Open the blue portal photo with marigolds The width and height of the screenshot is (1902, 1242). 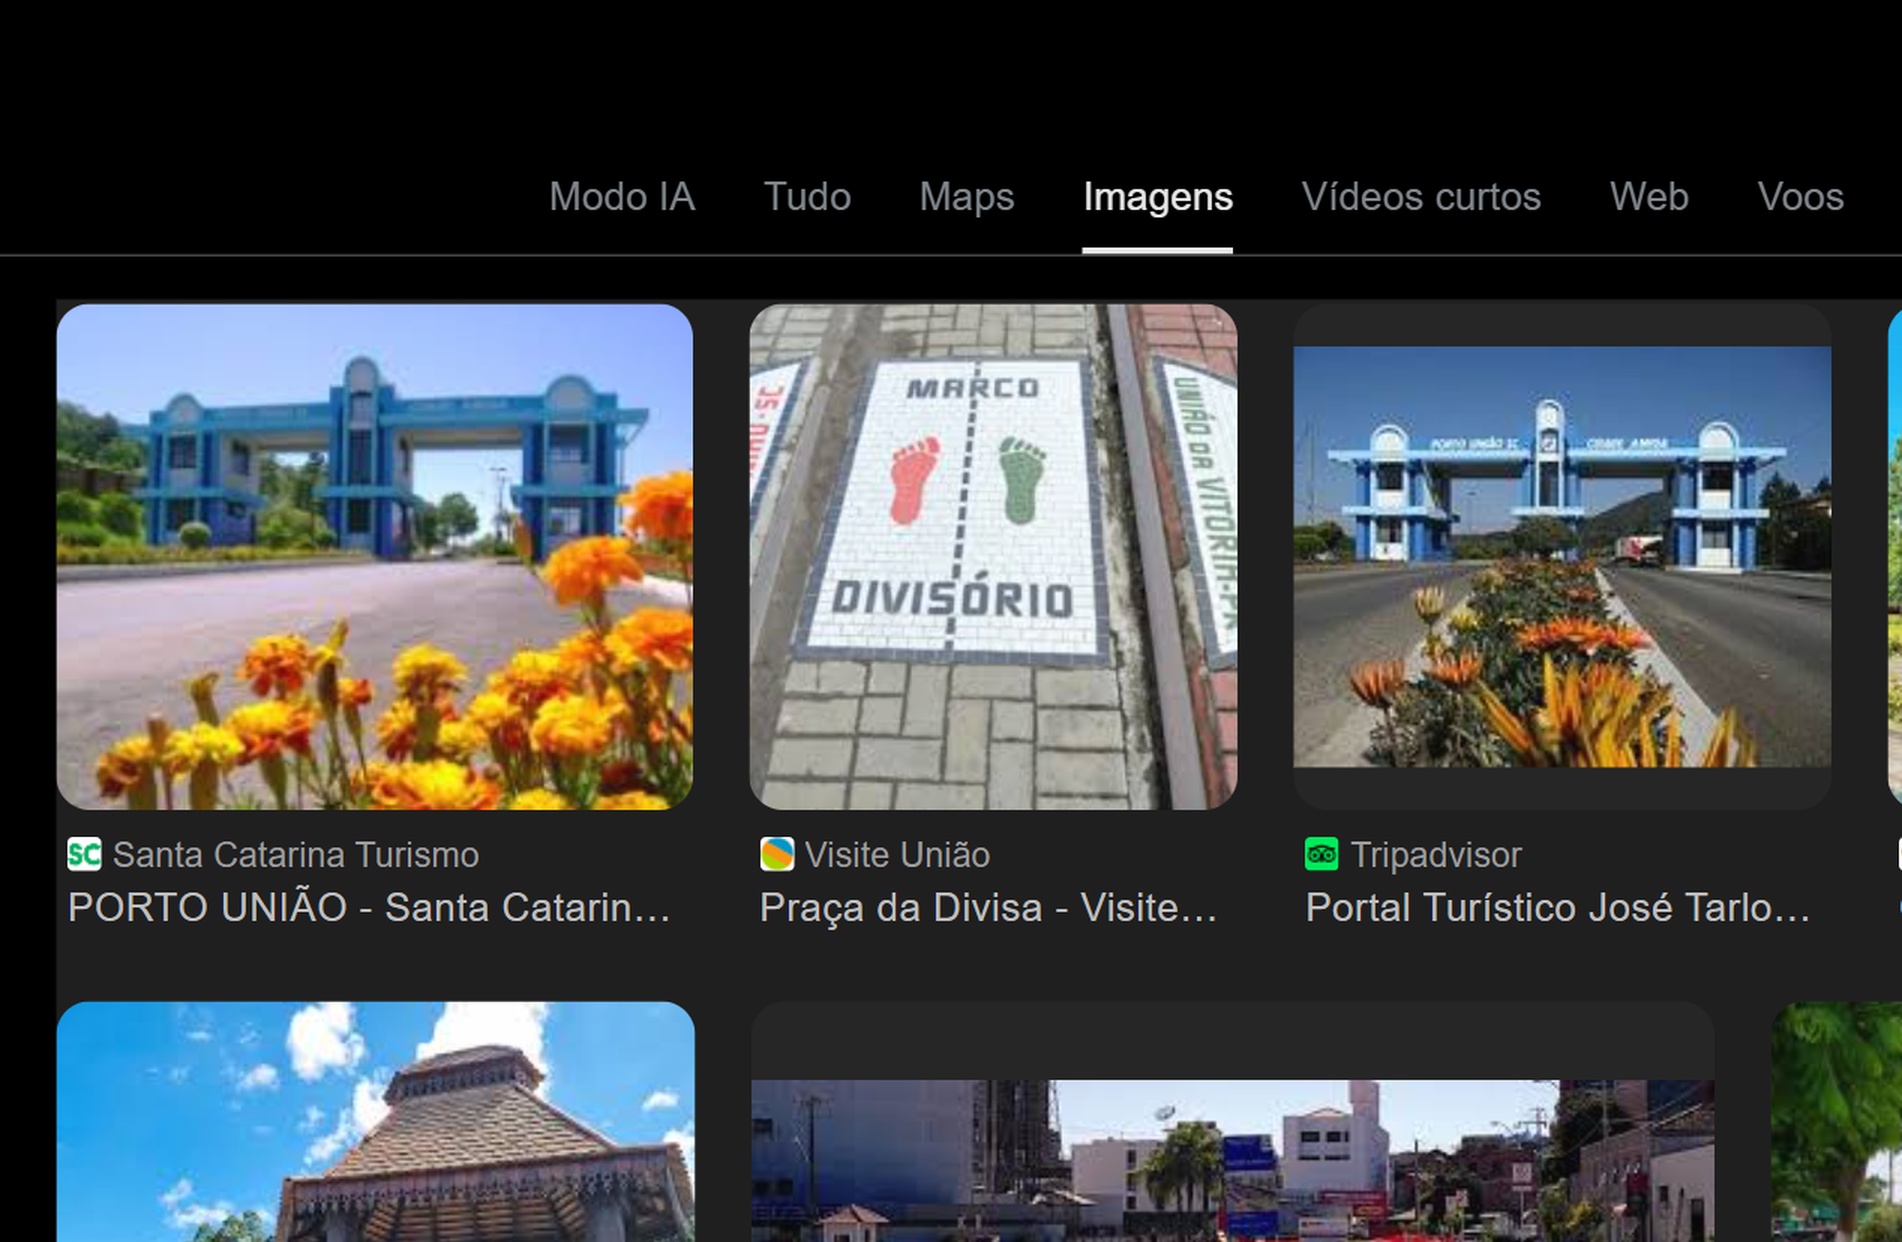375,556
